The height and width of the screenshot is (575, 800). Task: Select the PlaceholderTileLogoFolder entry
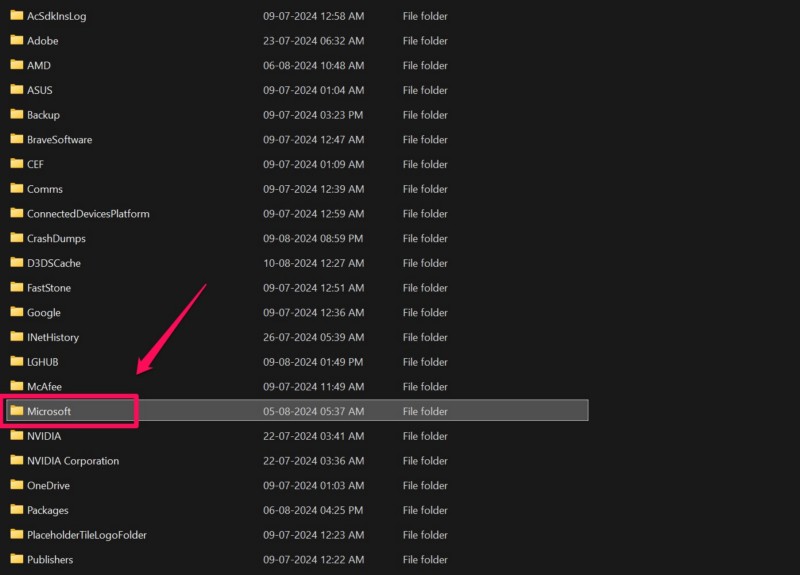[87, 535]
